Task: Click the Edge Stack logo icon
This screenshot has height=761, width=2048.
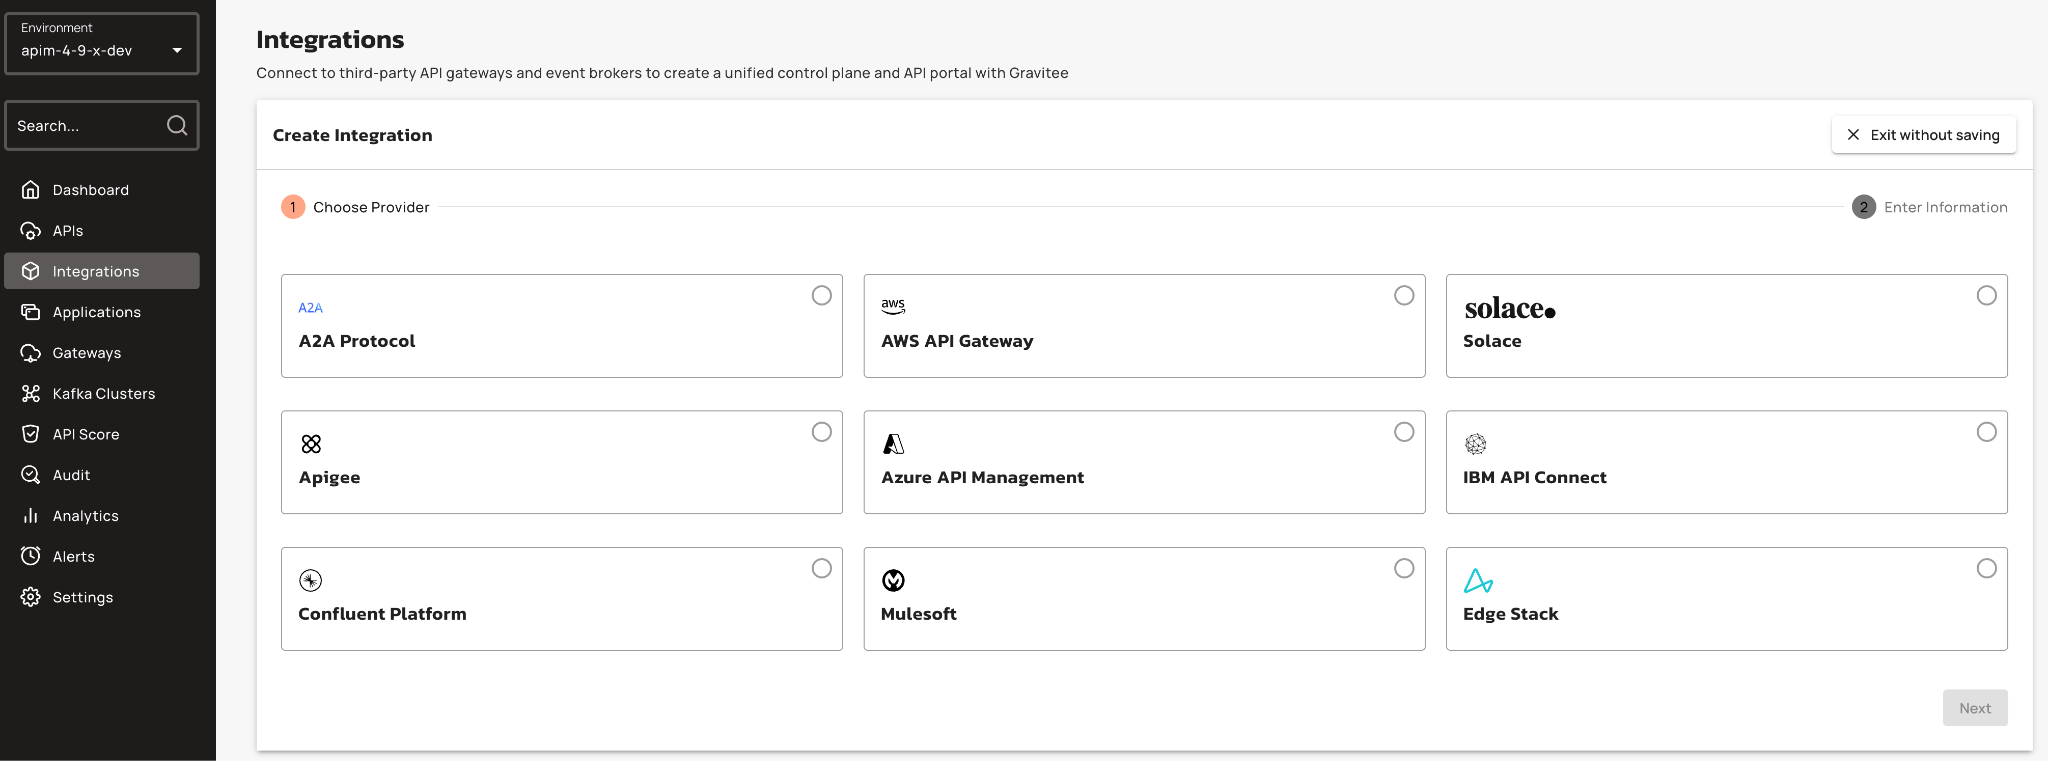Action: pos(1478,581)
